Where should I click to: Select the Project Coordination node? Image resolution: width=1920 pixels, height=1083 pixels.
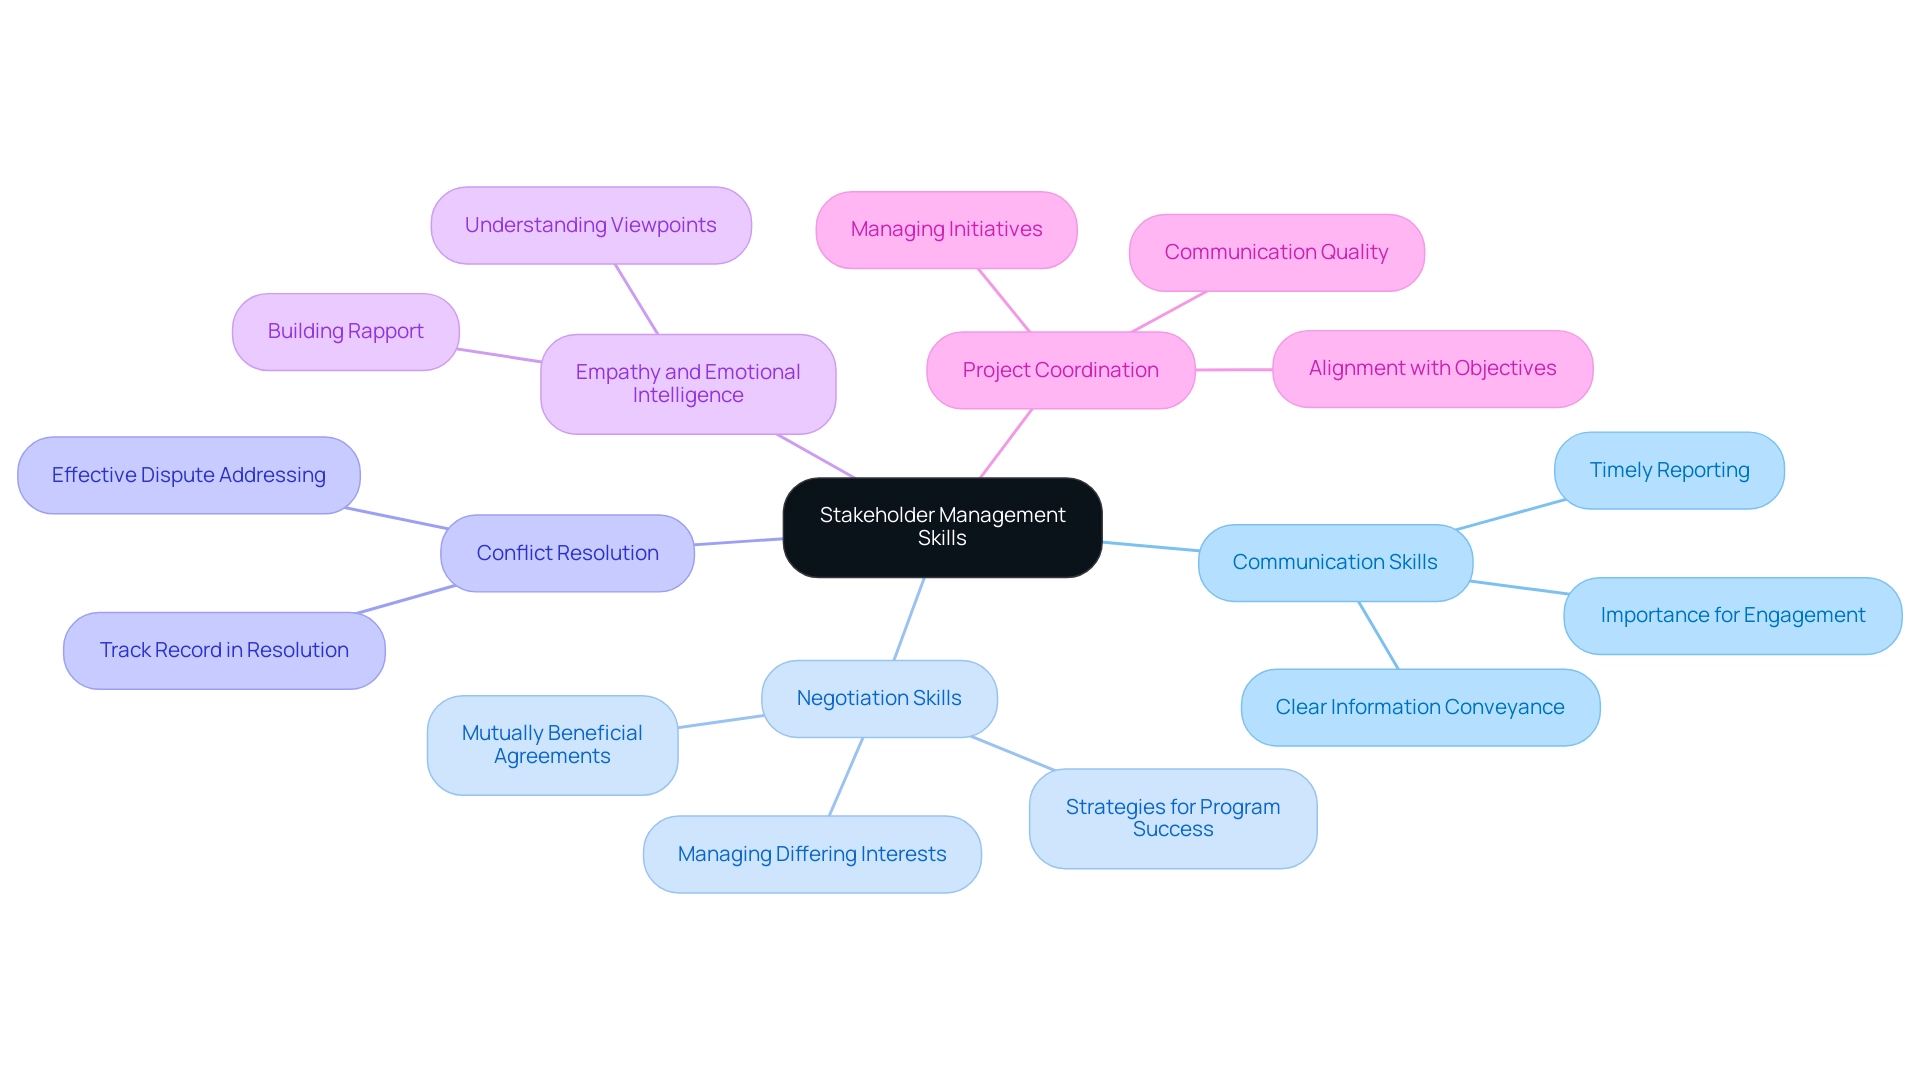click(1062, 371)
